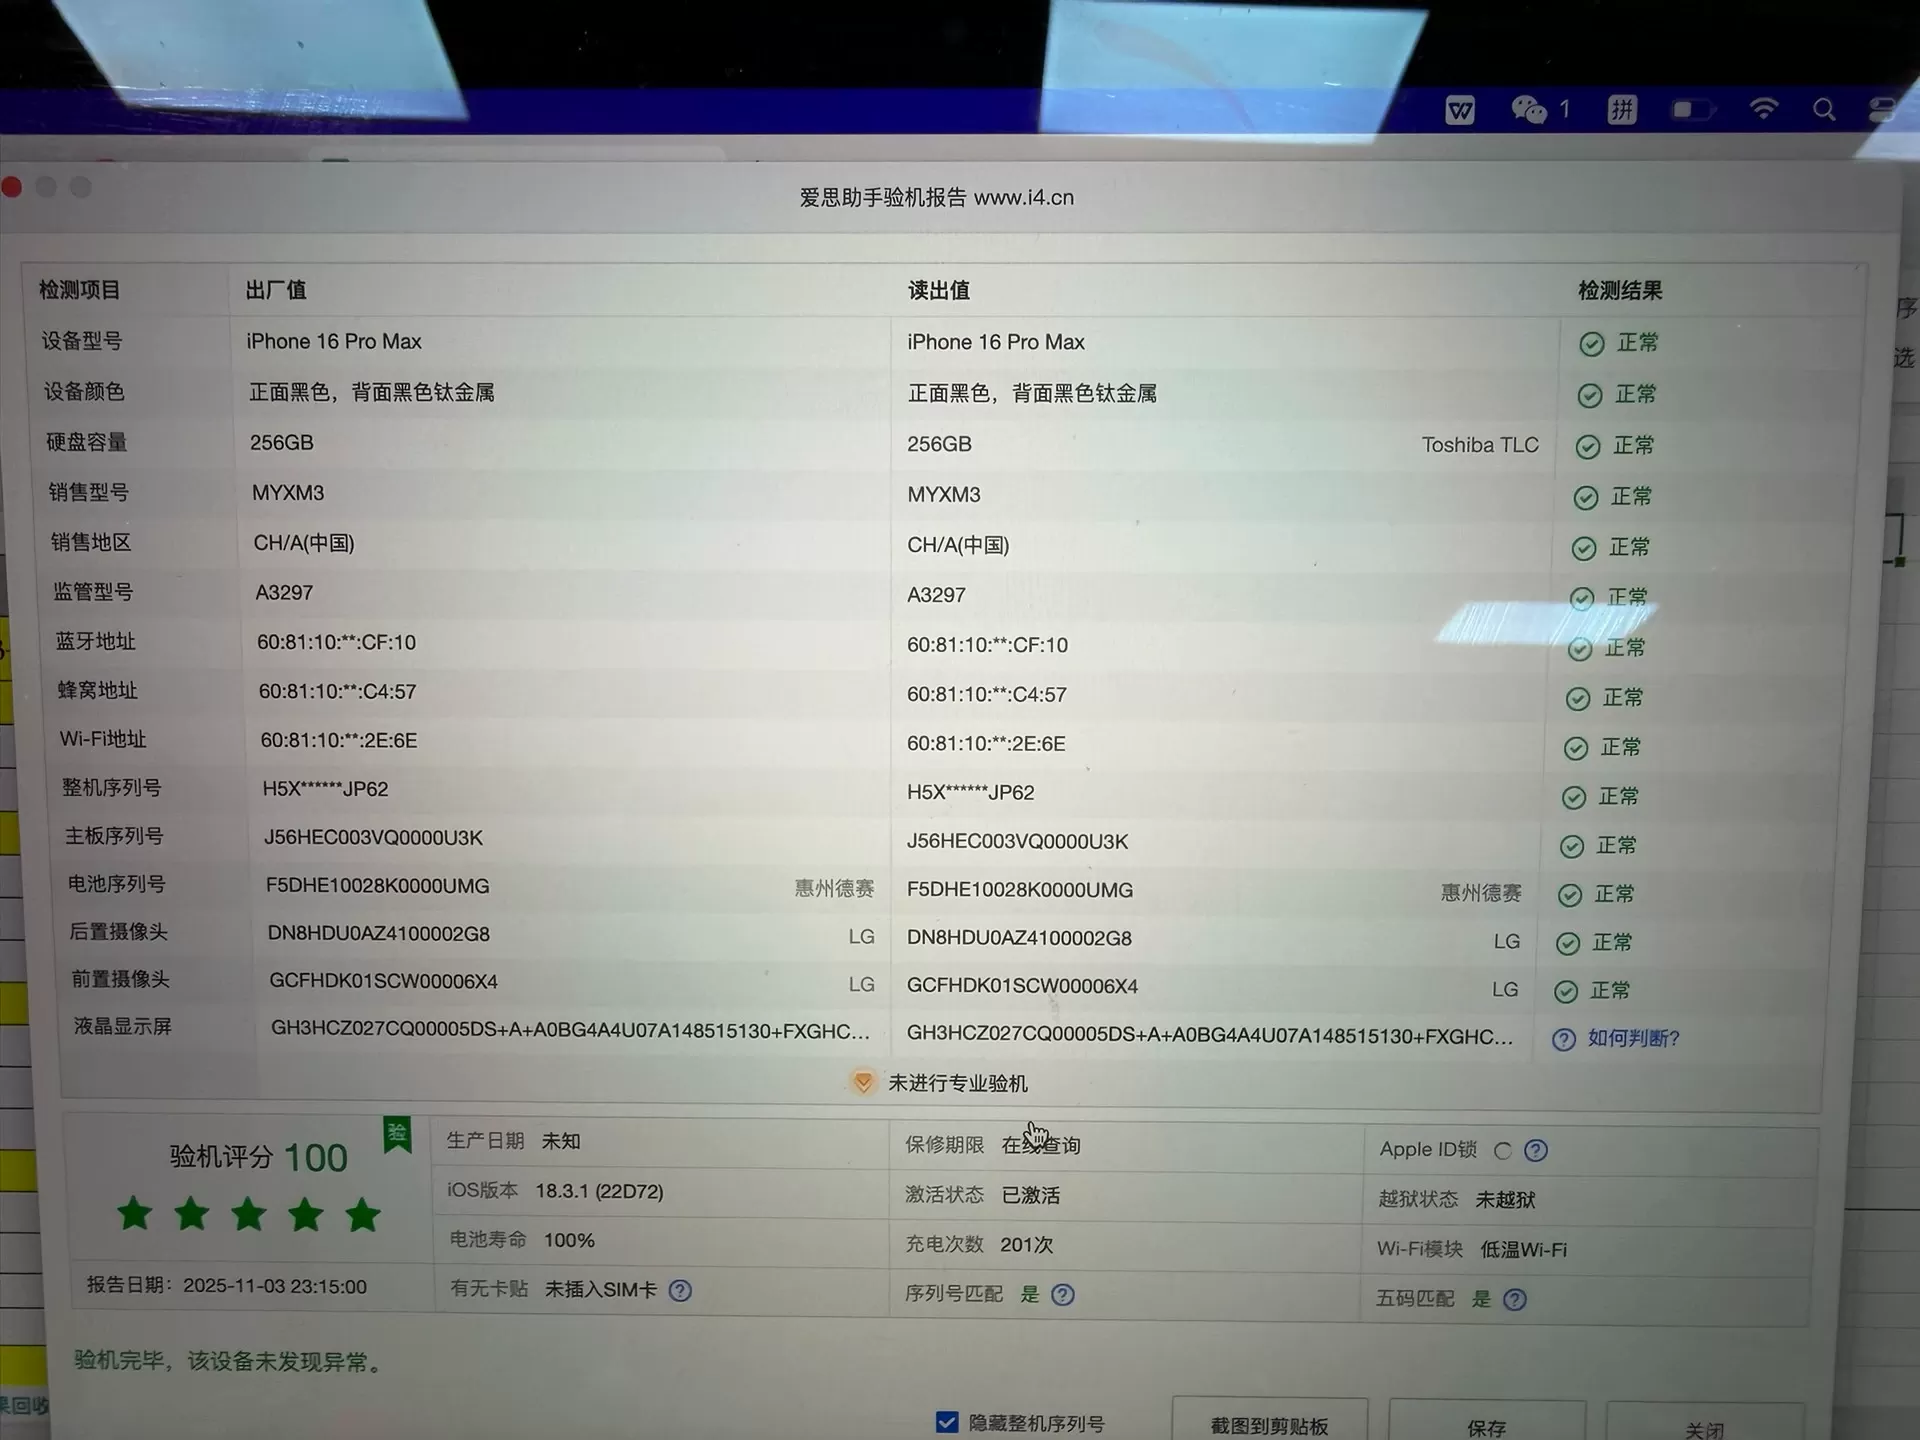
Task: Uncheck the 隐藏整机序列号 checkbox
Action: pyautogui.click(x=946, y=1422)
